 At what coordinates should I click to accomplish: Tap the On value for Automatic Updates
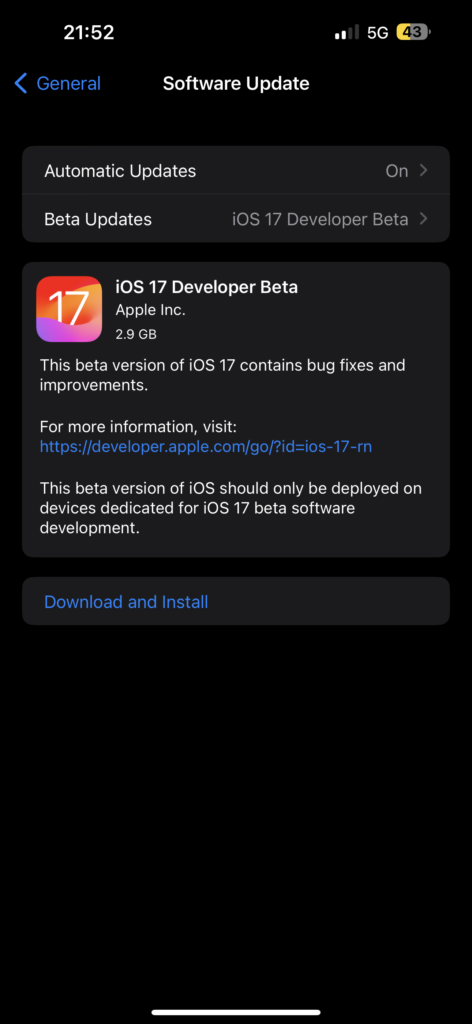tap(397, 171)
